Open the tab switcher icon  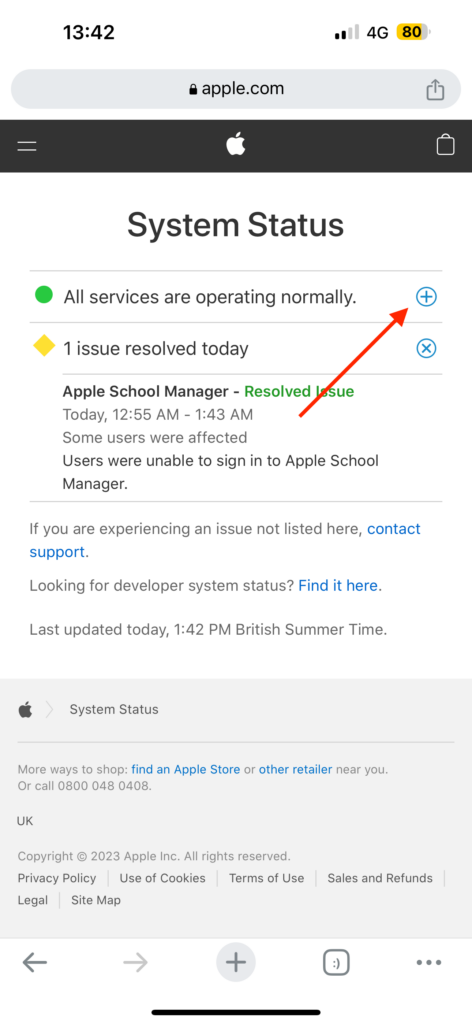(x=336, y=962)
